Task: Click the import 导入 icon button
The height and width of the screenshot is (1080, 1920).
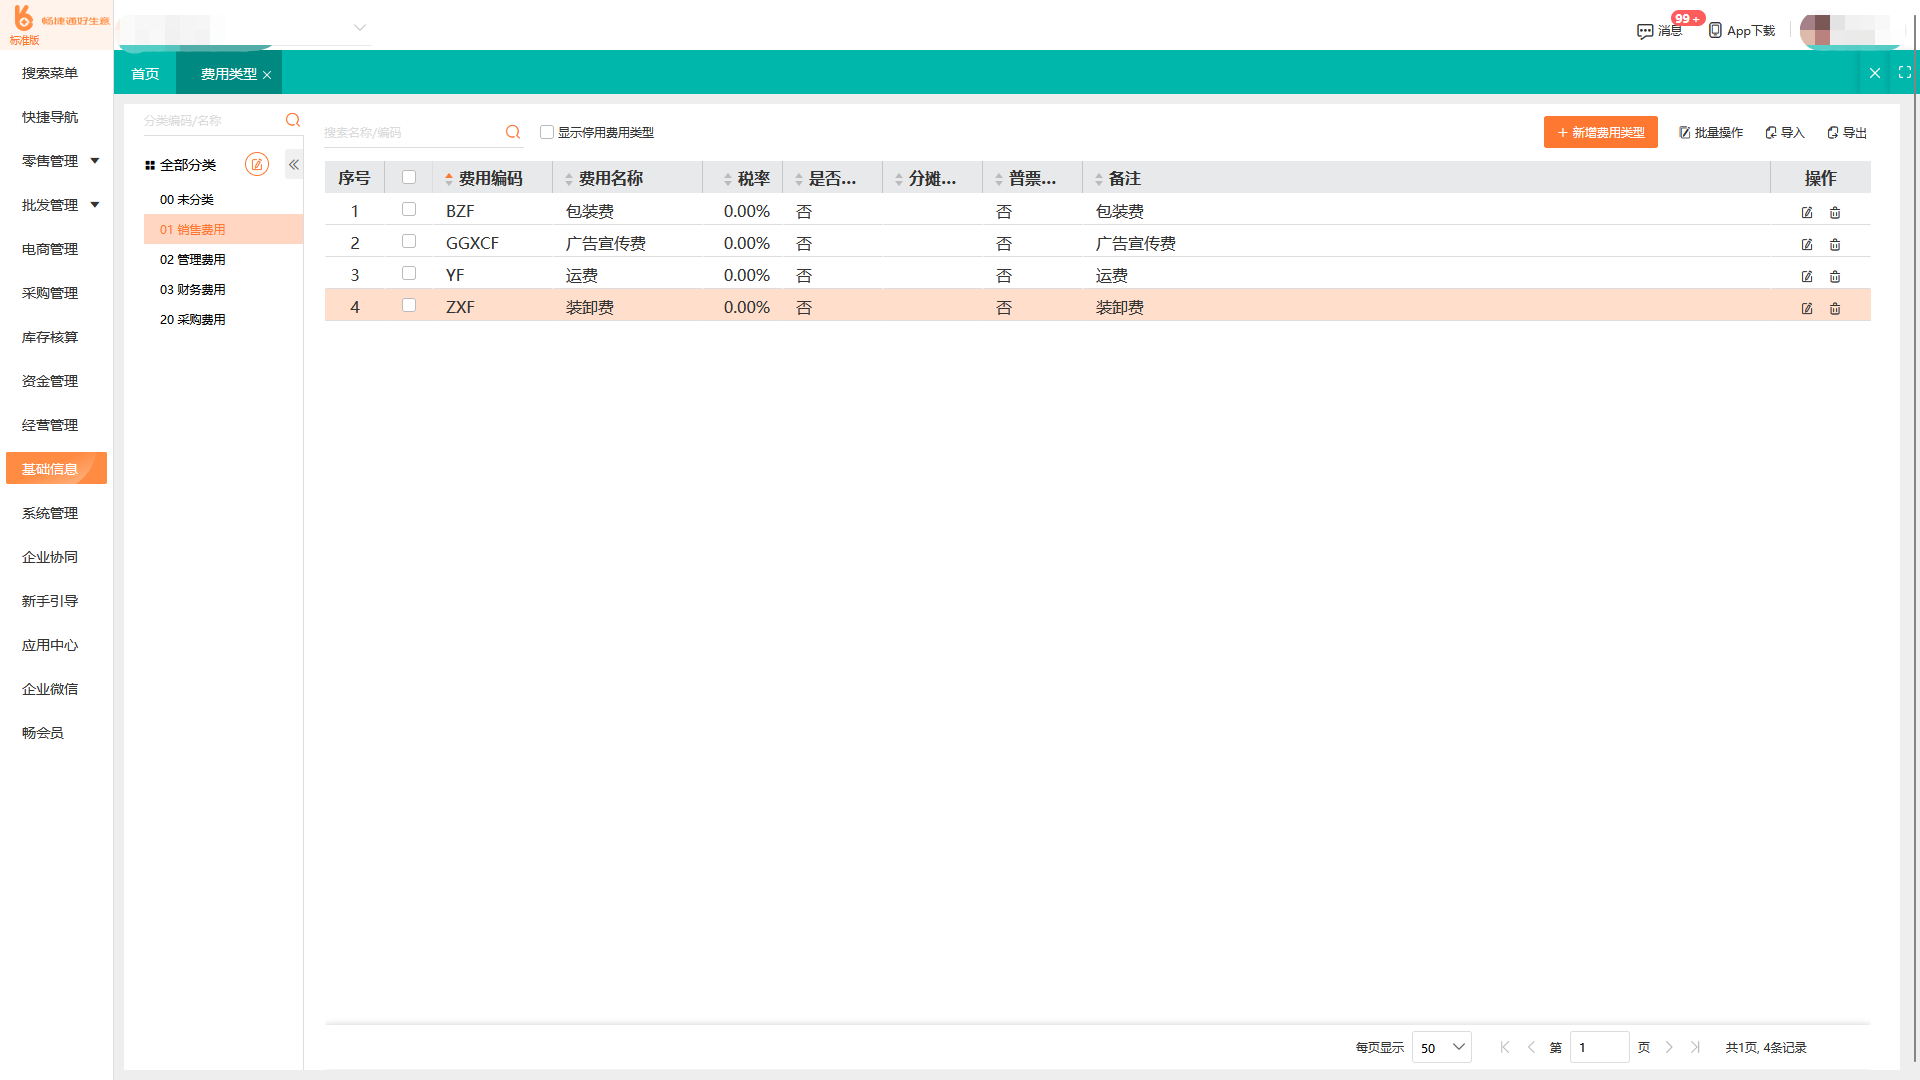Action: 1787,131
